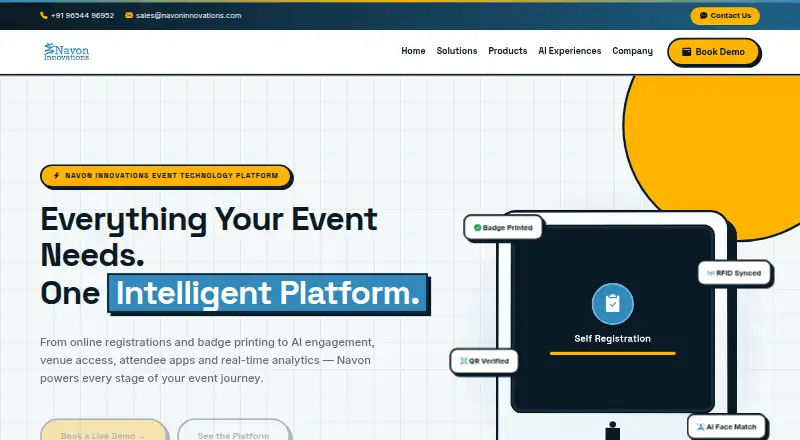
Task: Click the yellow progress bar under Self Registration
Action: pos(612,353)
